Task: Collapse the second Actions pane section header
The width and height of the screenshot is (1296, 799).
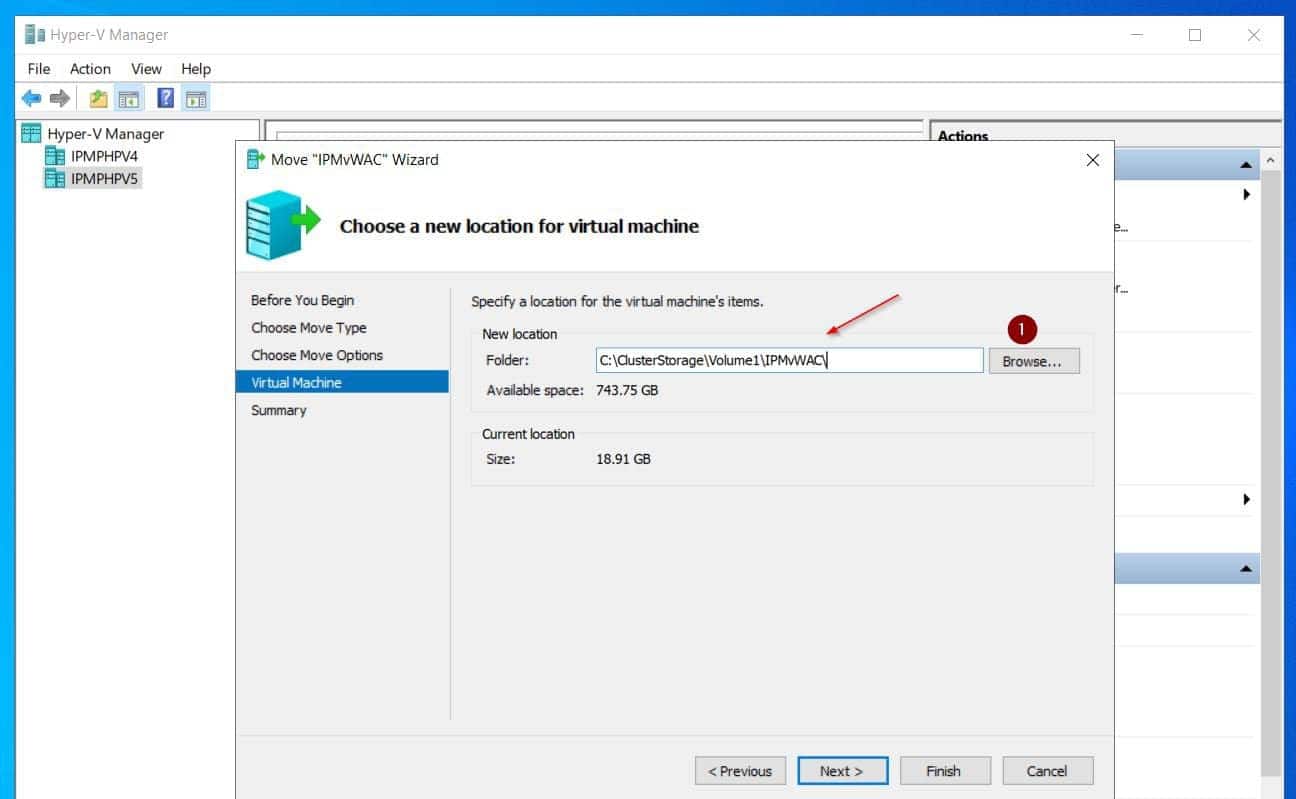Action: point(1246,569)
